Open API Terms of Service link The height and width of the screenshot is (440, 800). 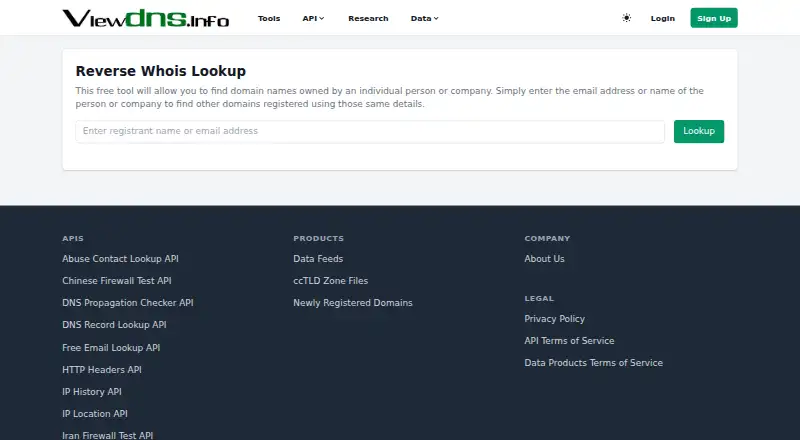click(x=569, y=340)
